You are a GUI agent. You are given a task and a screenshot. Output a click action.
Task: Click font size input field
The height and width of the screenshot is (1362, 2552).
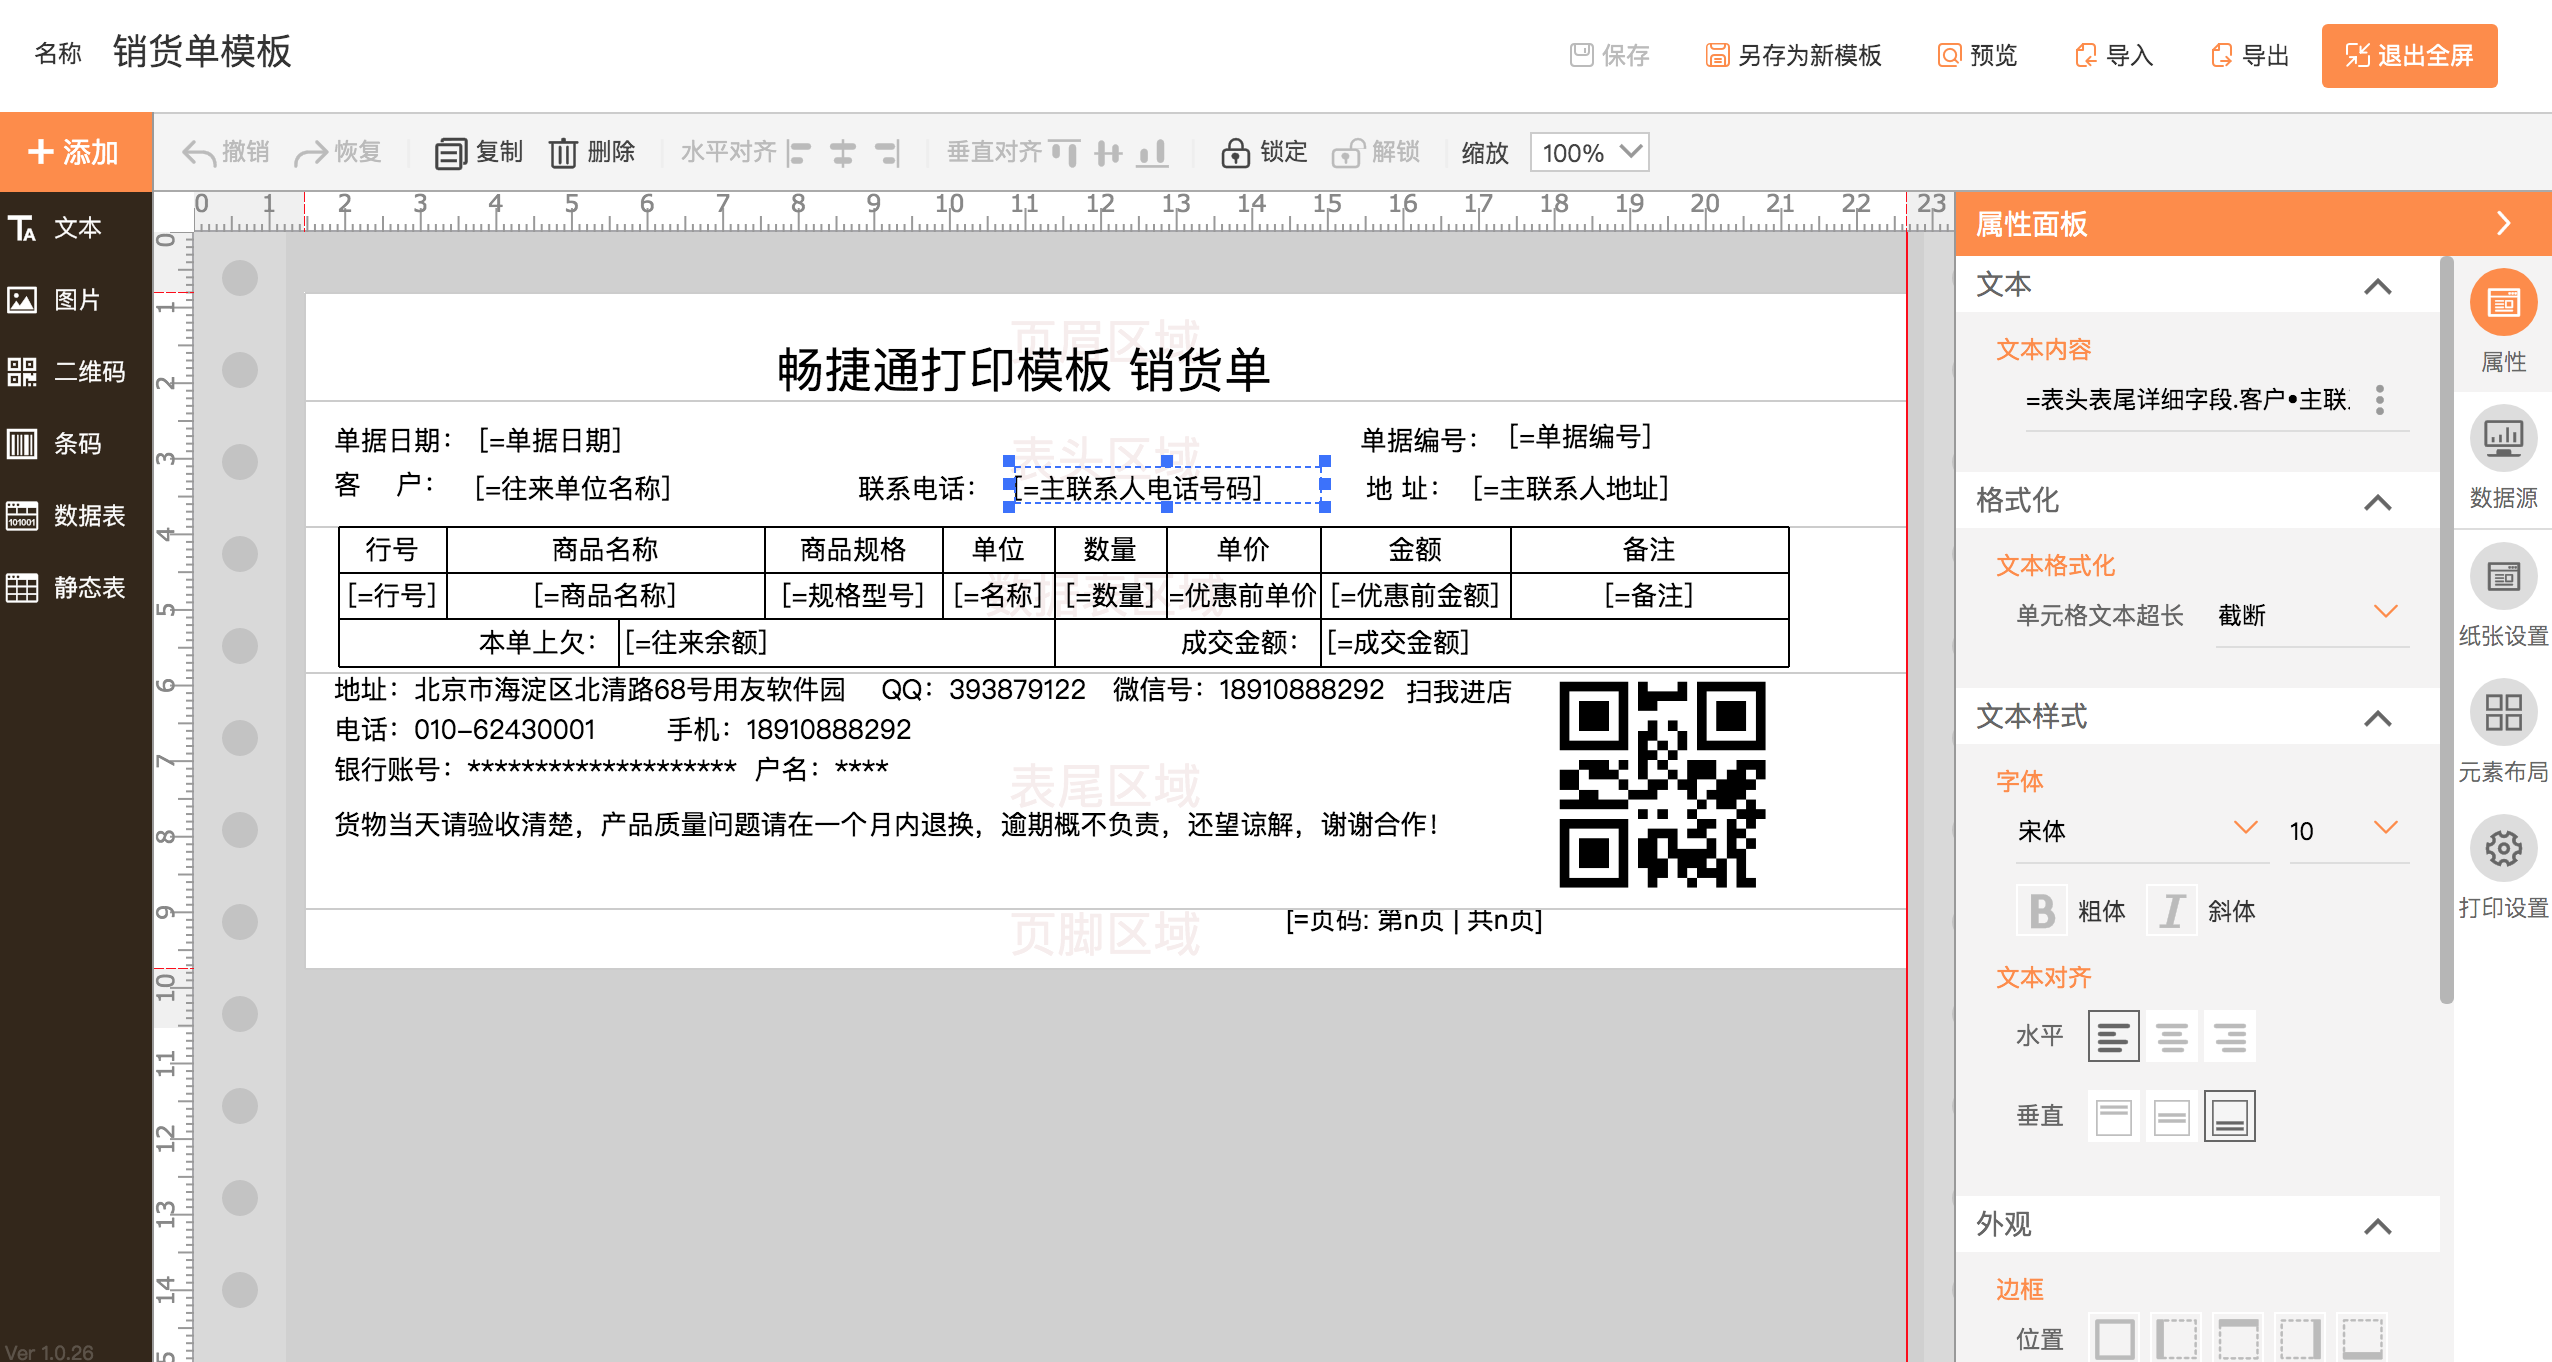coord(2321,830)
